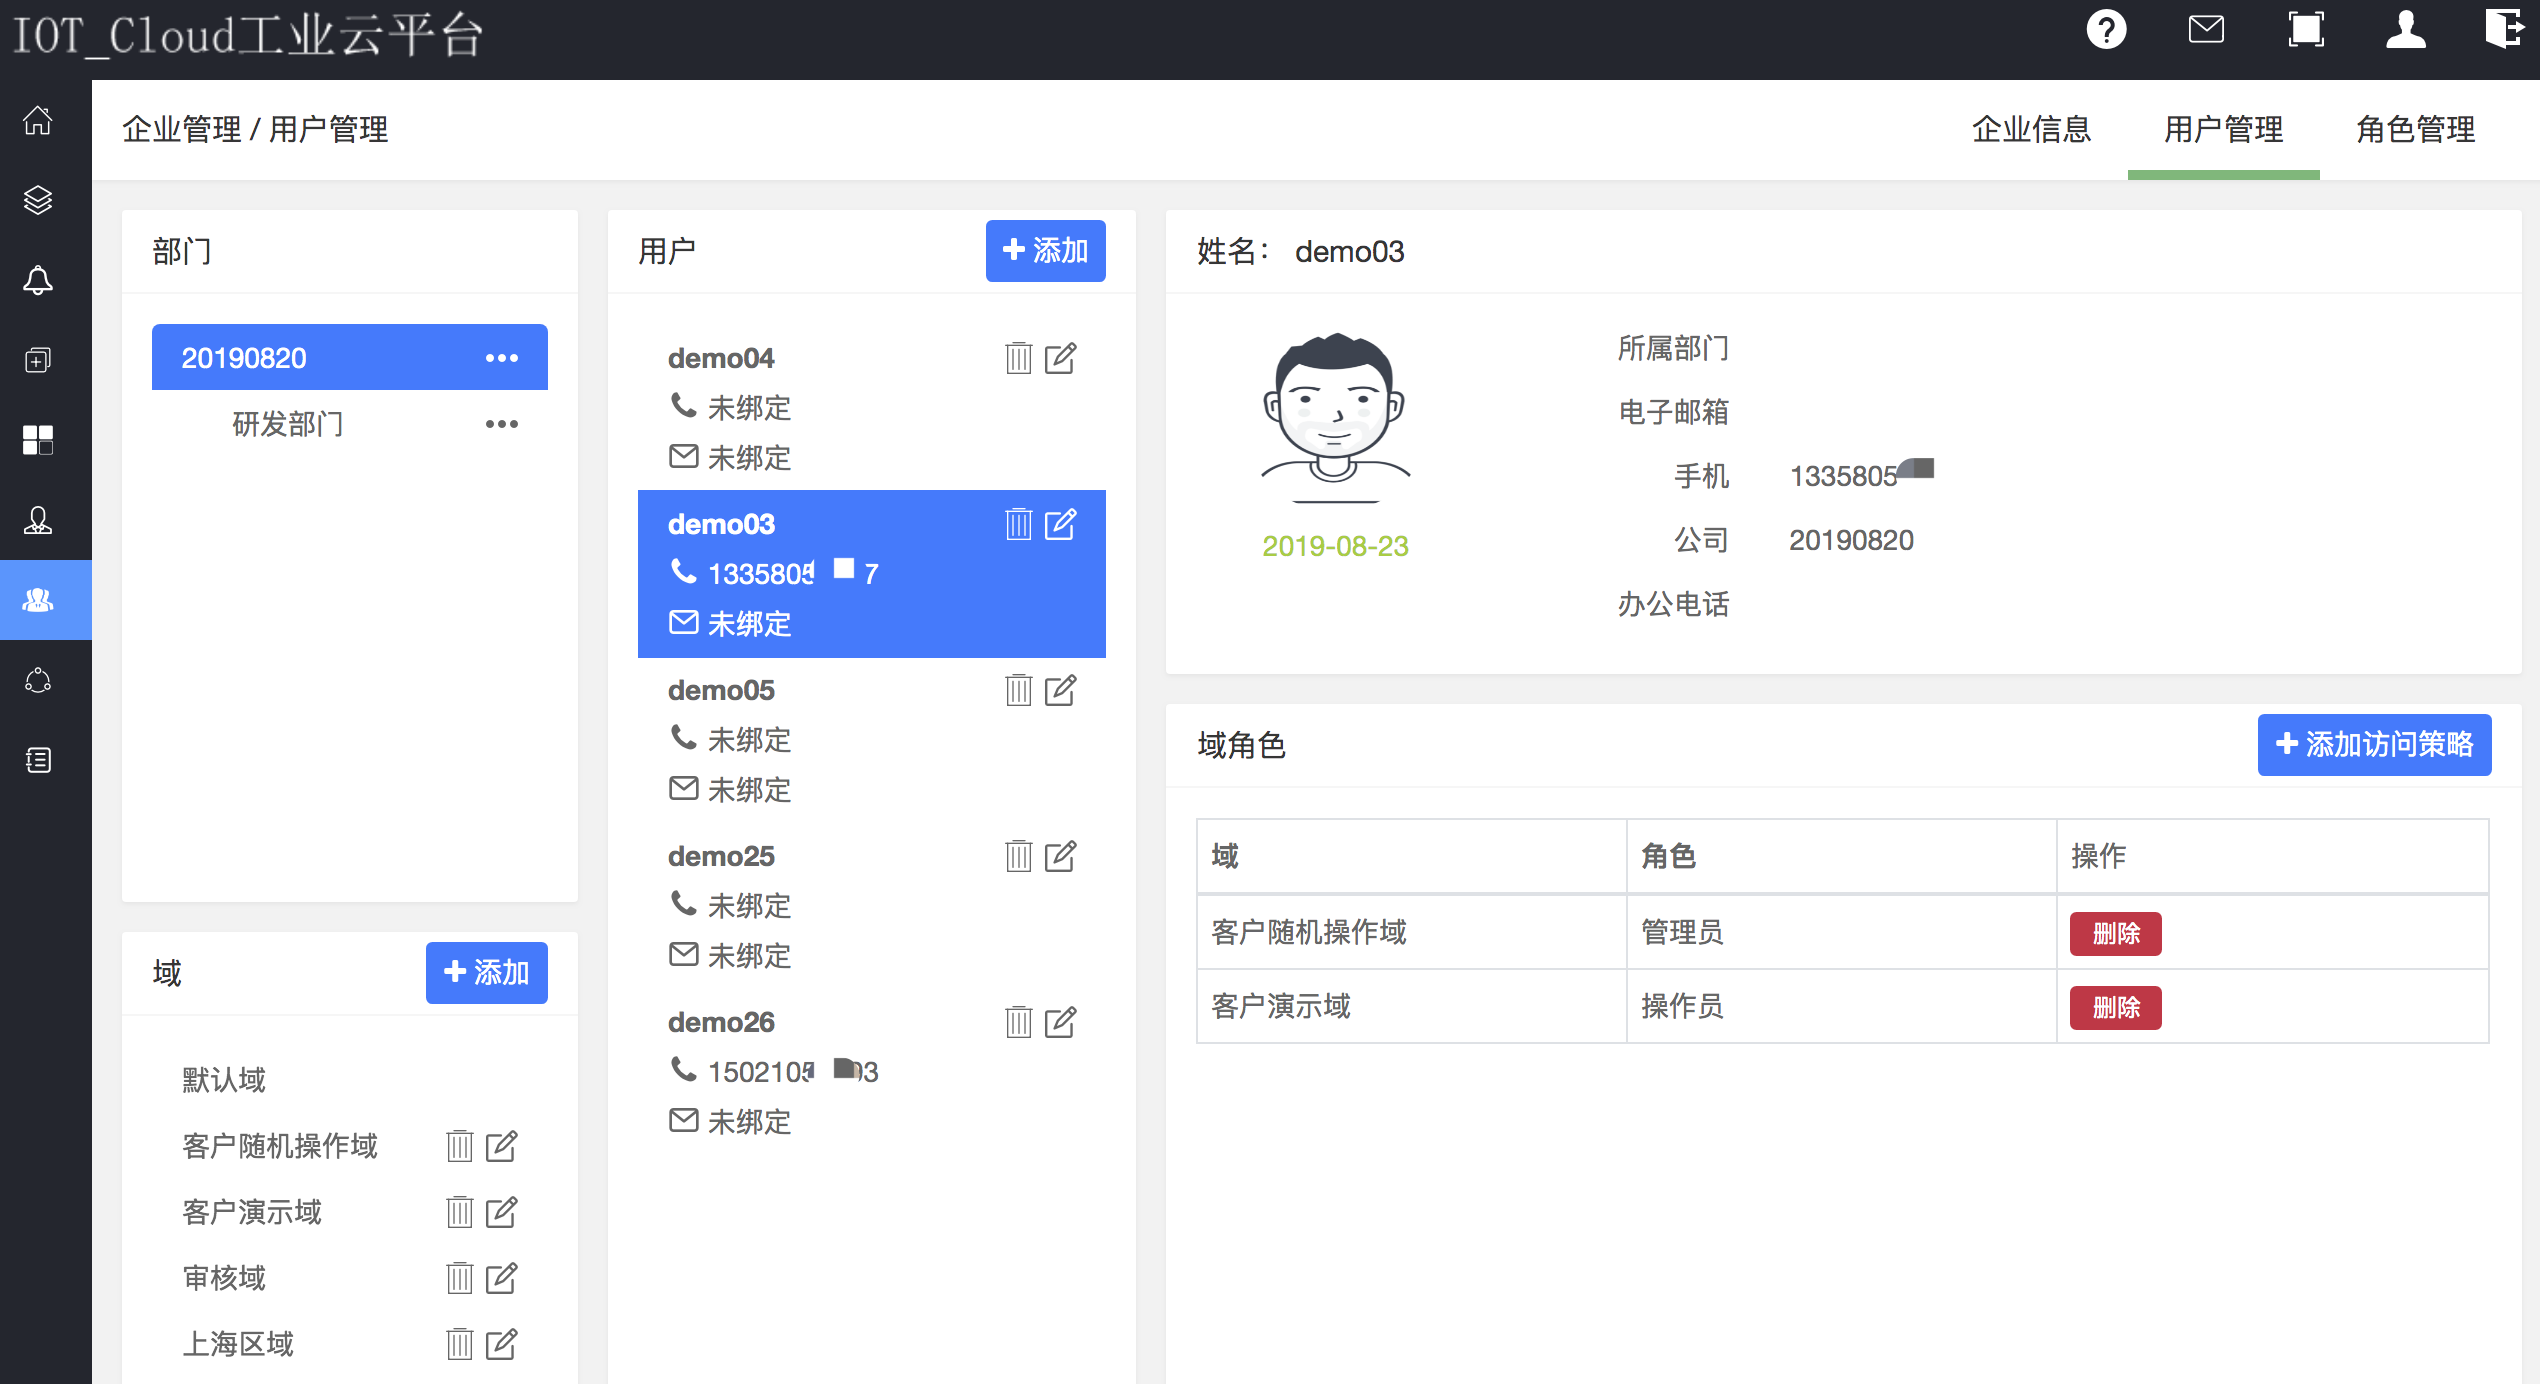Select user demo05 from the user list
The width and height of the screenshot is (2540, 1384).
pyautogui.click(x=721, y=689)
